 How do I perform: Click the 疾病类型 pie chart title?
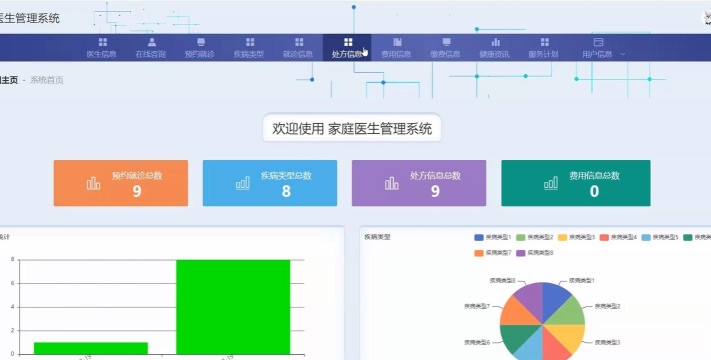pos(377,237)
